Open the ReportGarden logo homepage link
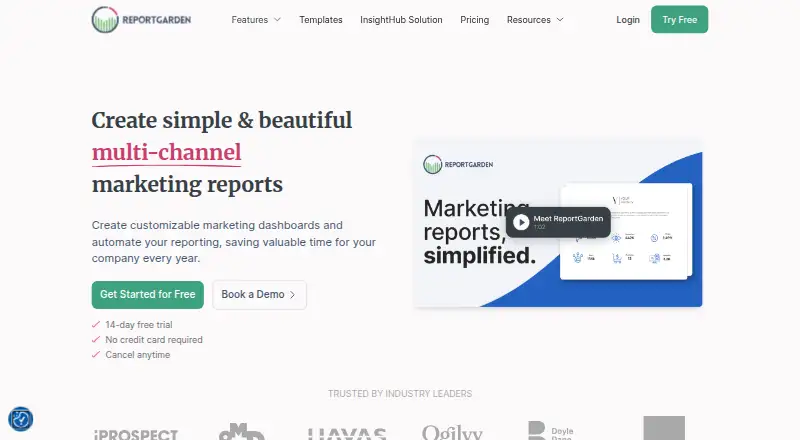The image size is (800, 440). (x=141, y=20)
